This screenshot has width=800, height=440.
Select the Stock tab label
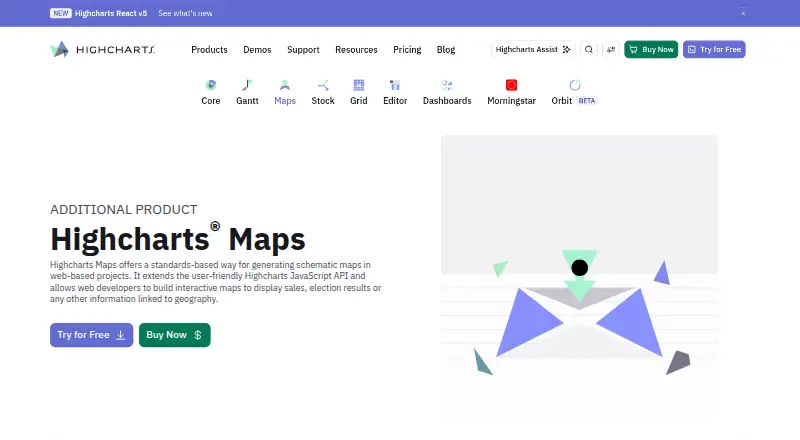(323, 101)
